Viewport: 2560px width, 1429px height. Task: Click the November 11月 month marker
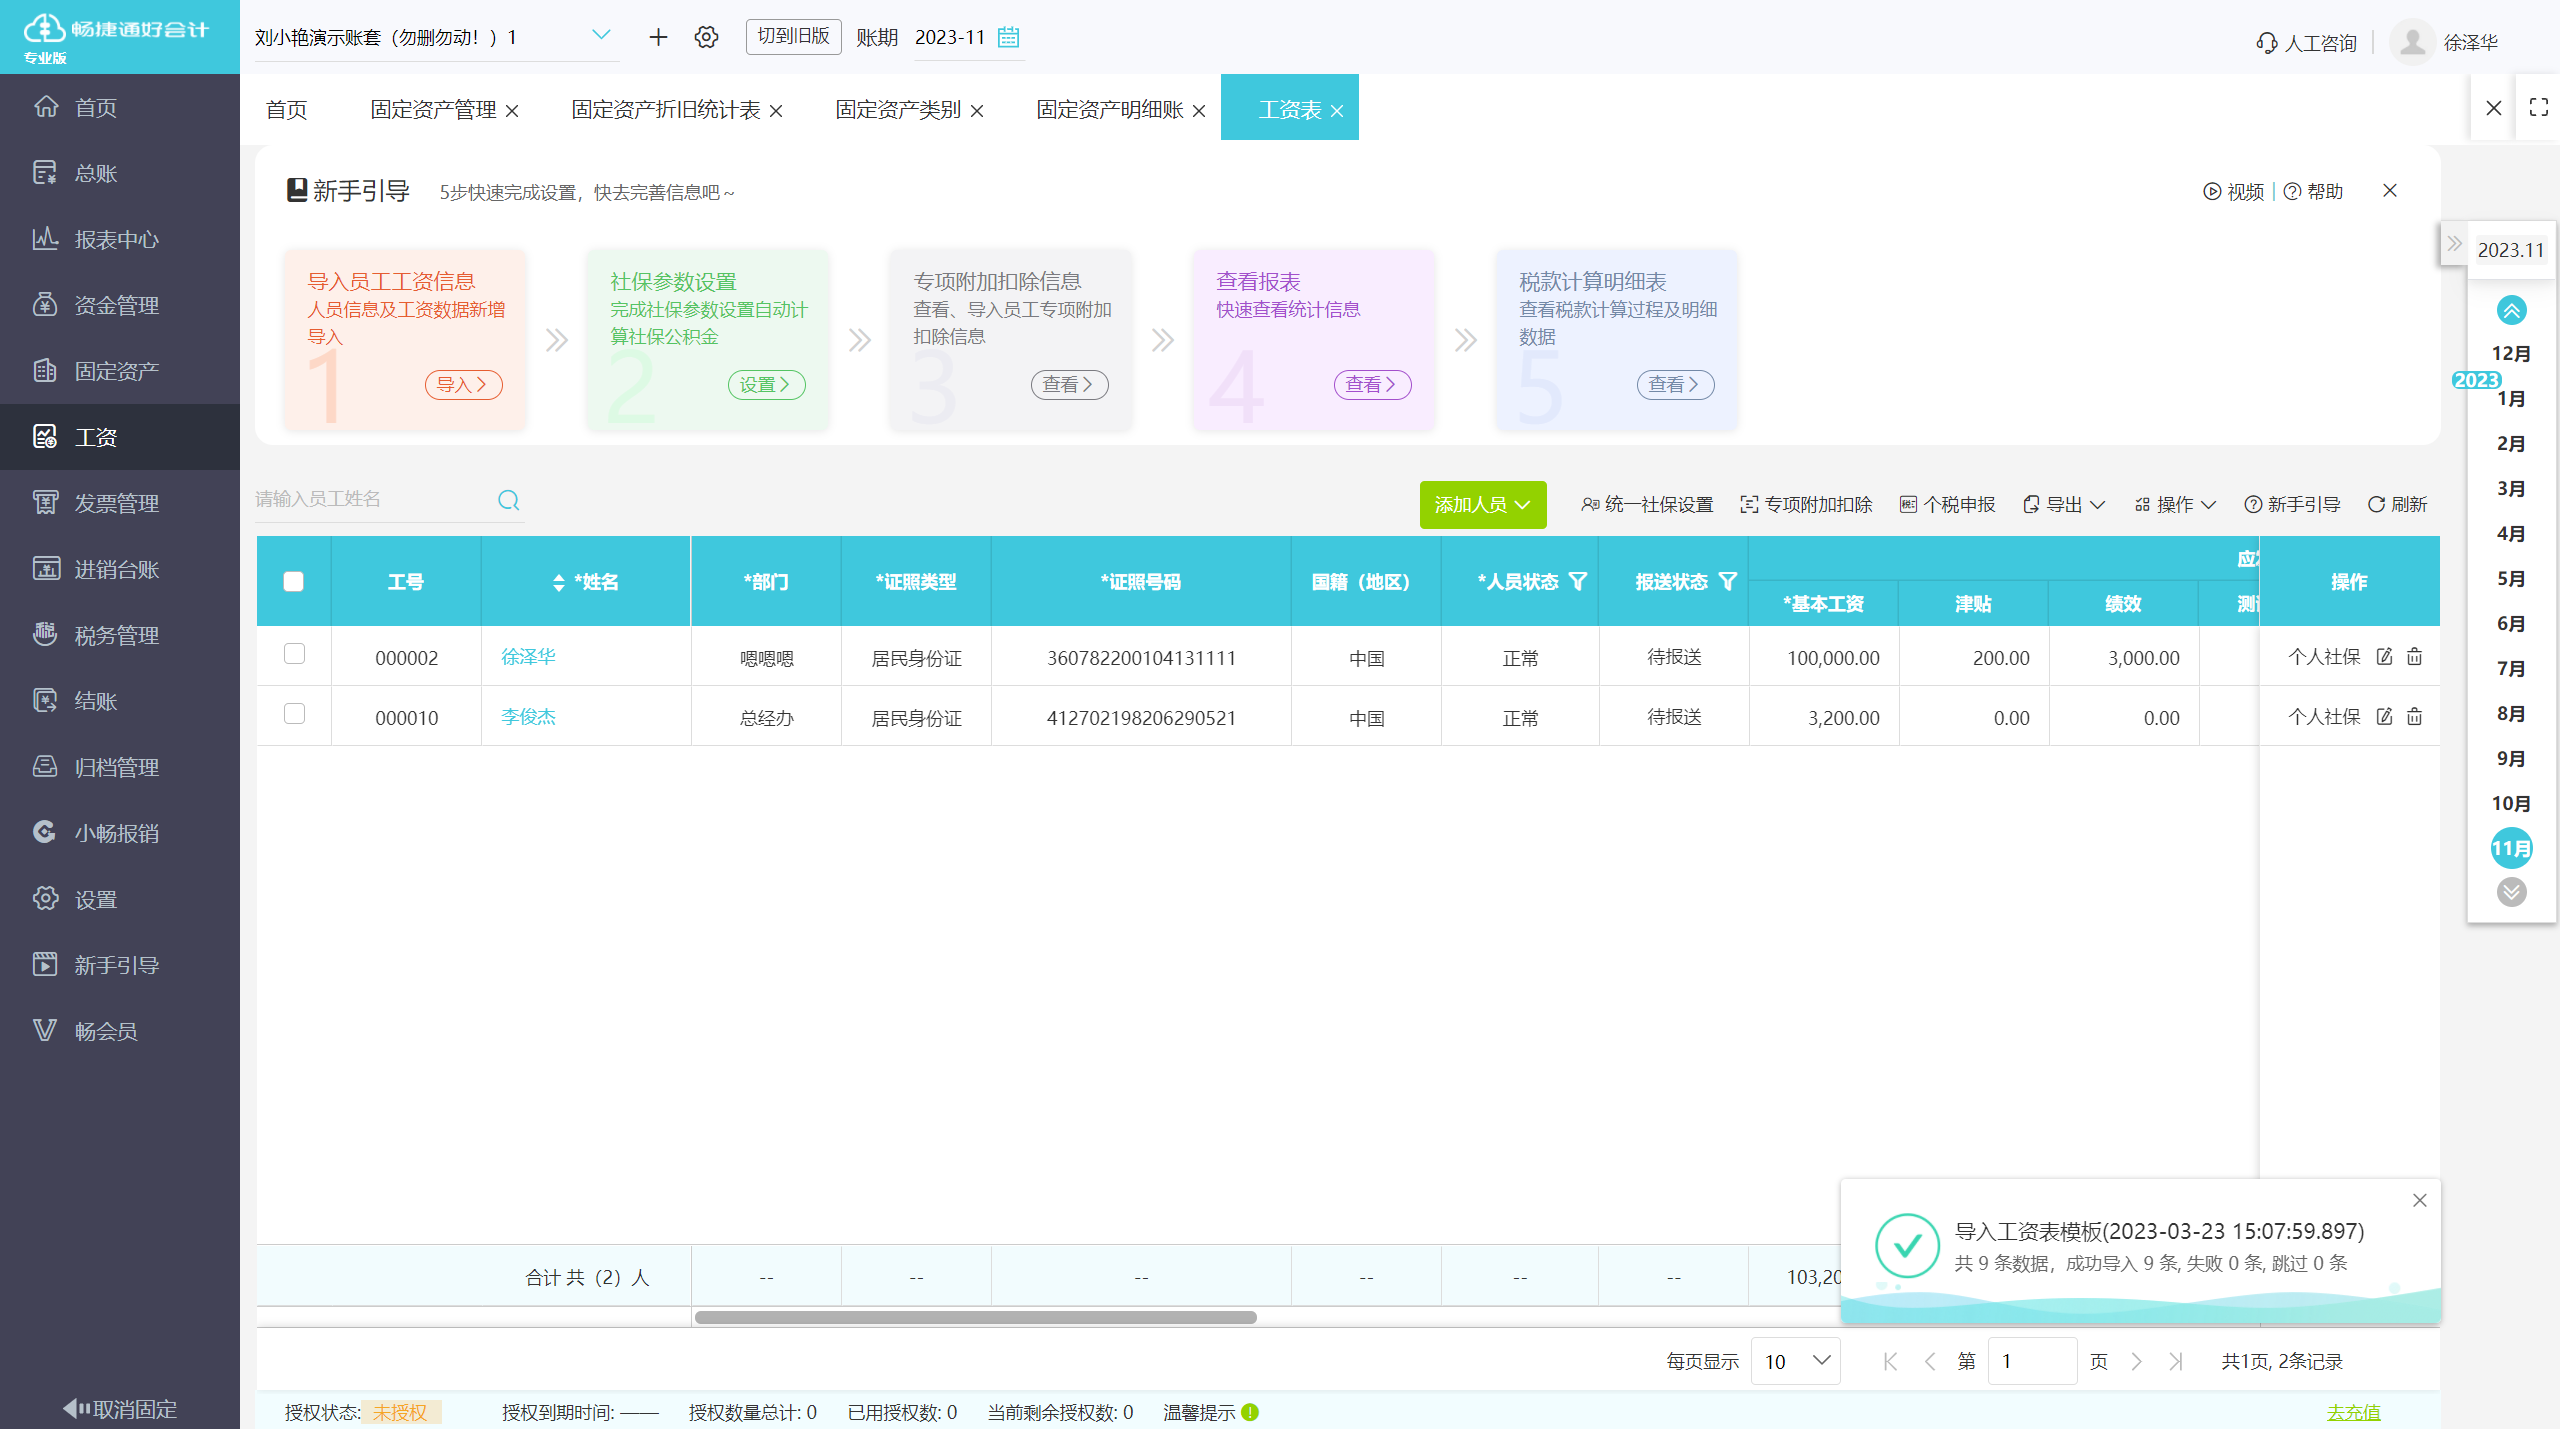(2513, 849)
